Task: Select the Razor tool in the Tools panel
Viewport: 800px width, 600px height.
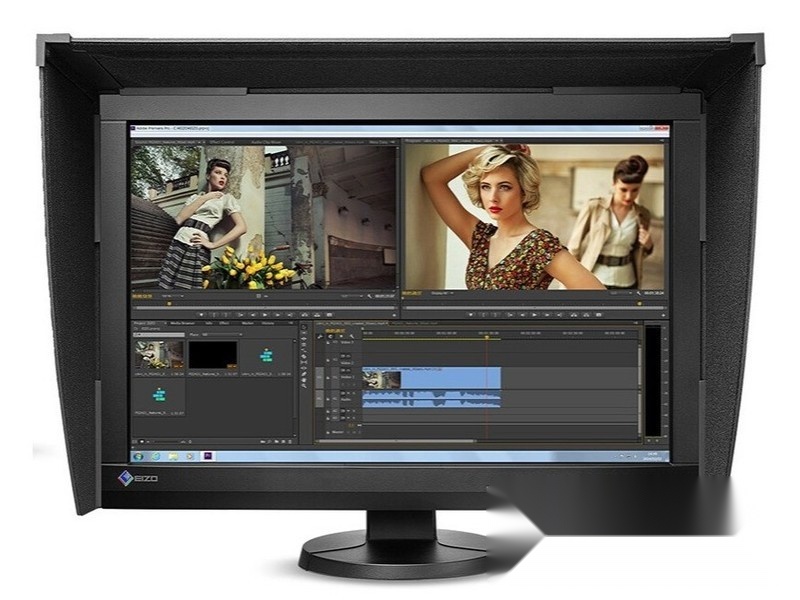Action: click(x=303, y=355)
